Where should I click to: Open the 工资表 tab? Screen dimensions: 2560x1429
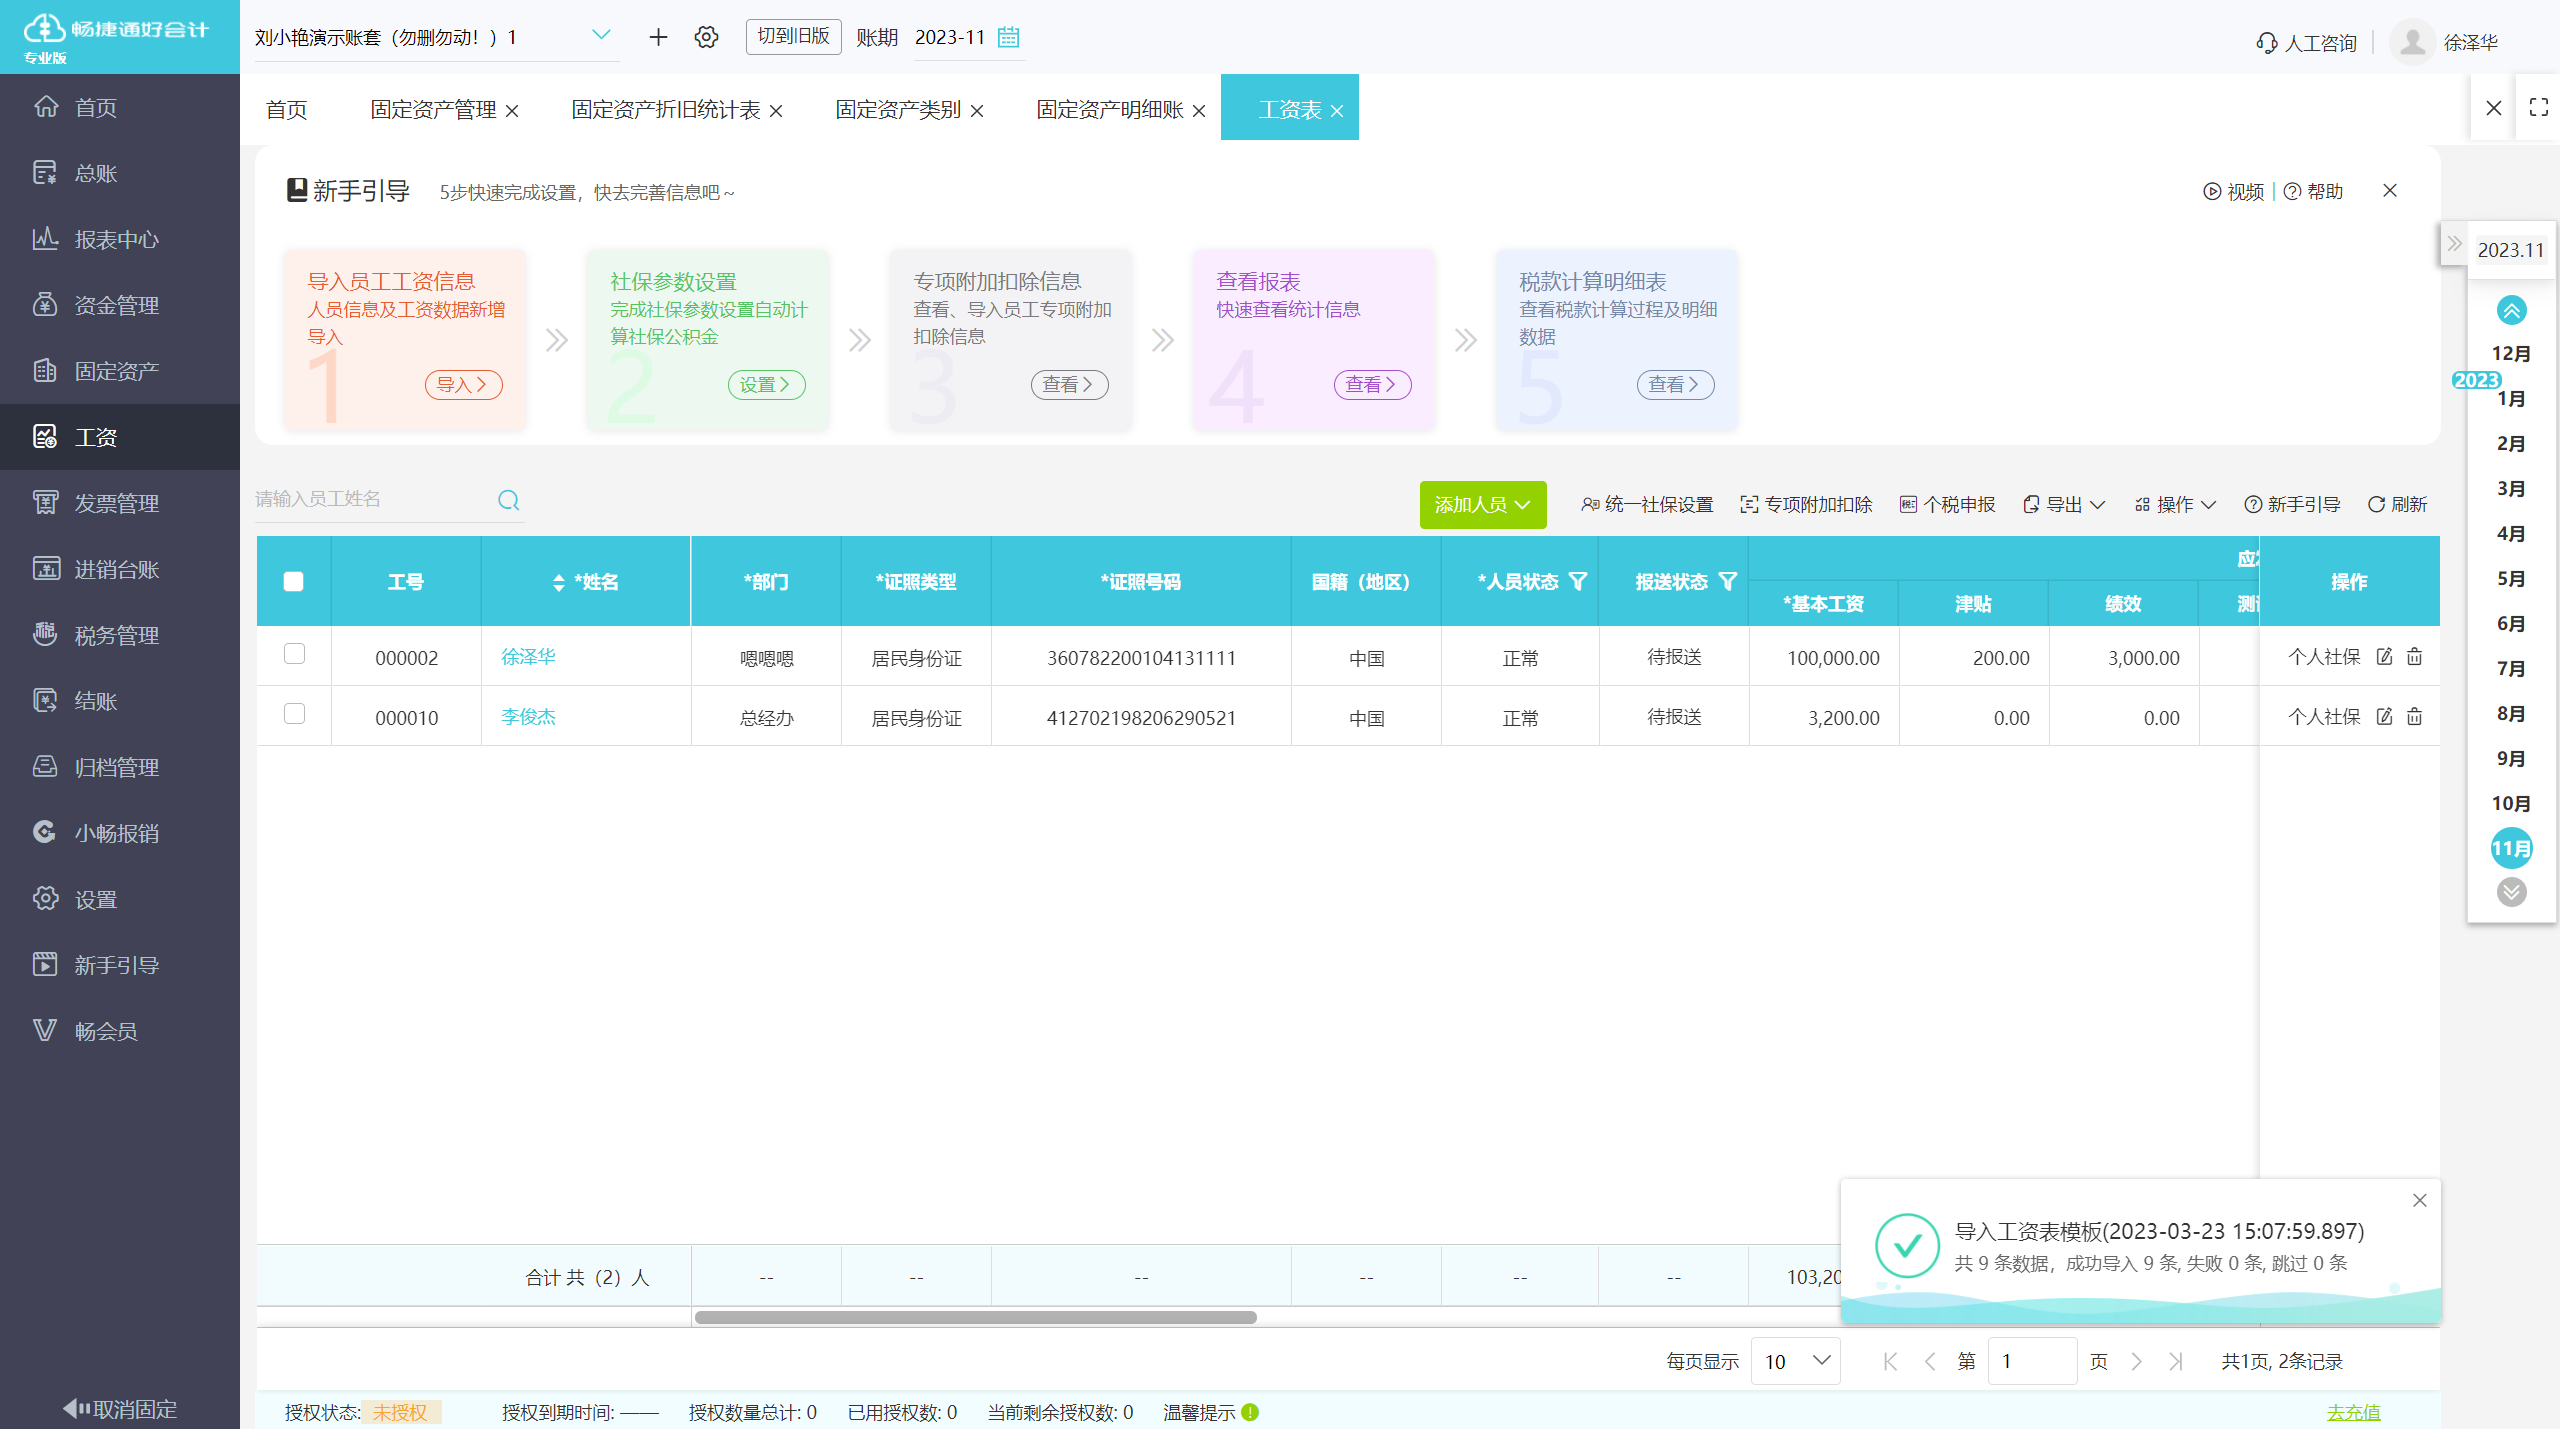click(x=1287, y=109)
